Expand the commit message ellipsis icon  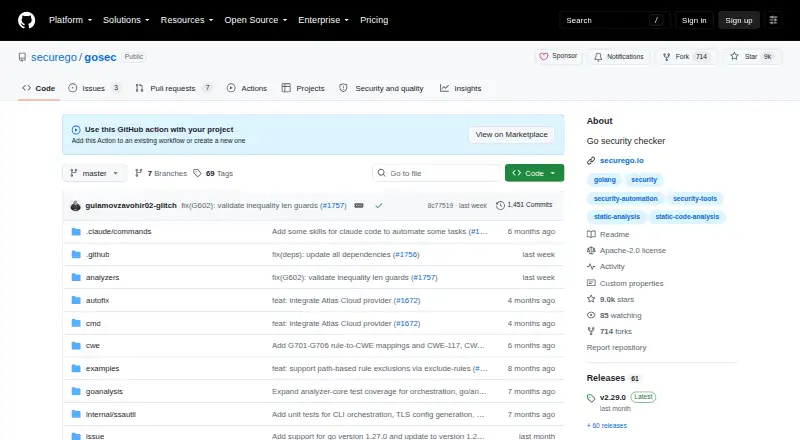tap(359, 206)
